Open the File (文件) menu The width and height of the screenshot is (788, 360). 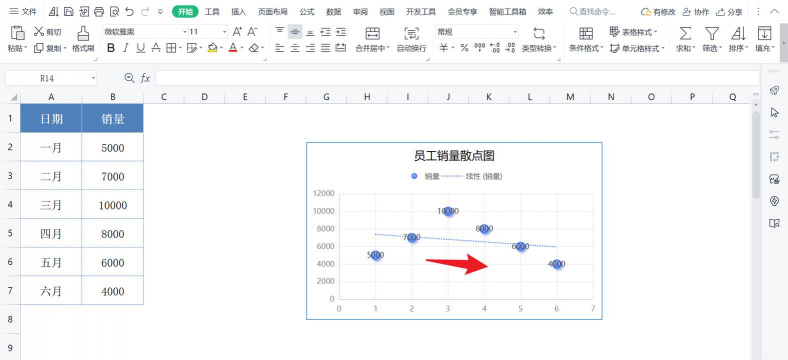point(23,11)
